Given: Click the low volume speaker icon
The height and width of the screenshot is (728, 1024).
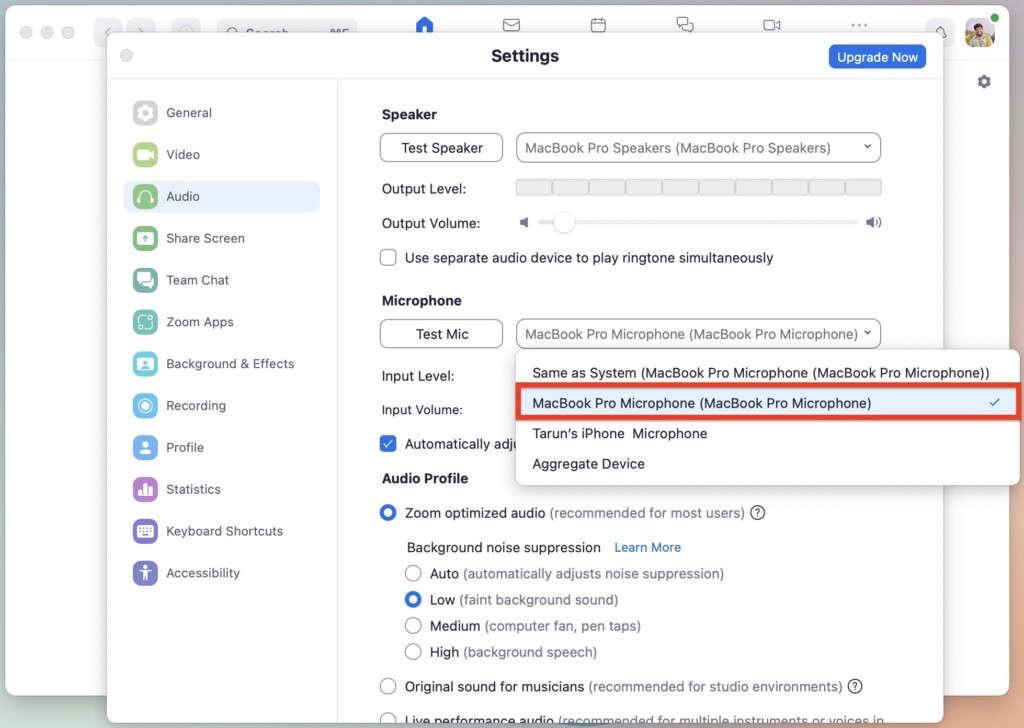Looking at the screenshot, I should (x=524, y=223).
